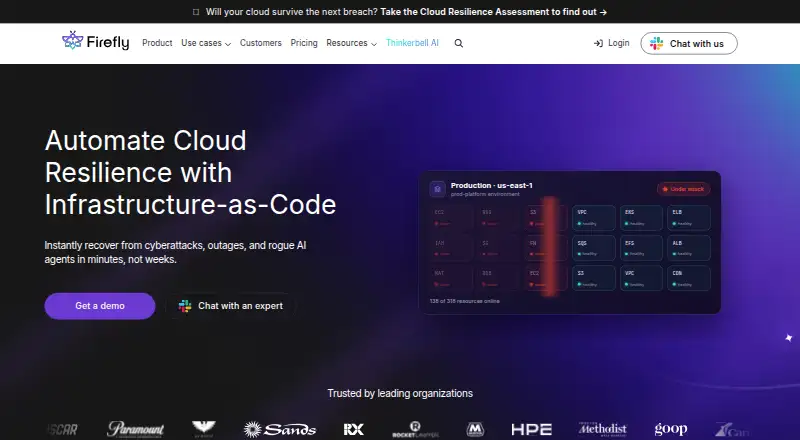Open the Product menu item
This screenshot has width=800, height=440.
click(157, 43)
